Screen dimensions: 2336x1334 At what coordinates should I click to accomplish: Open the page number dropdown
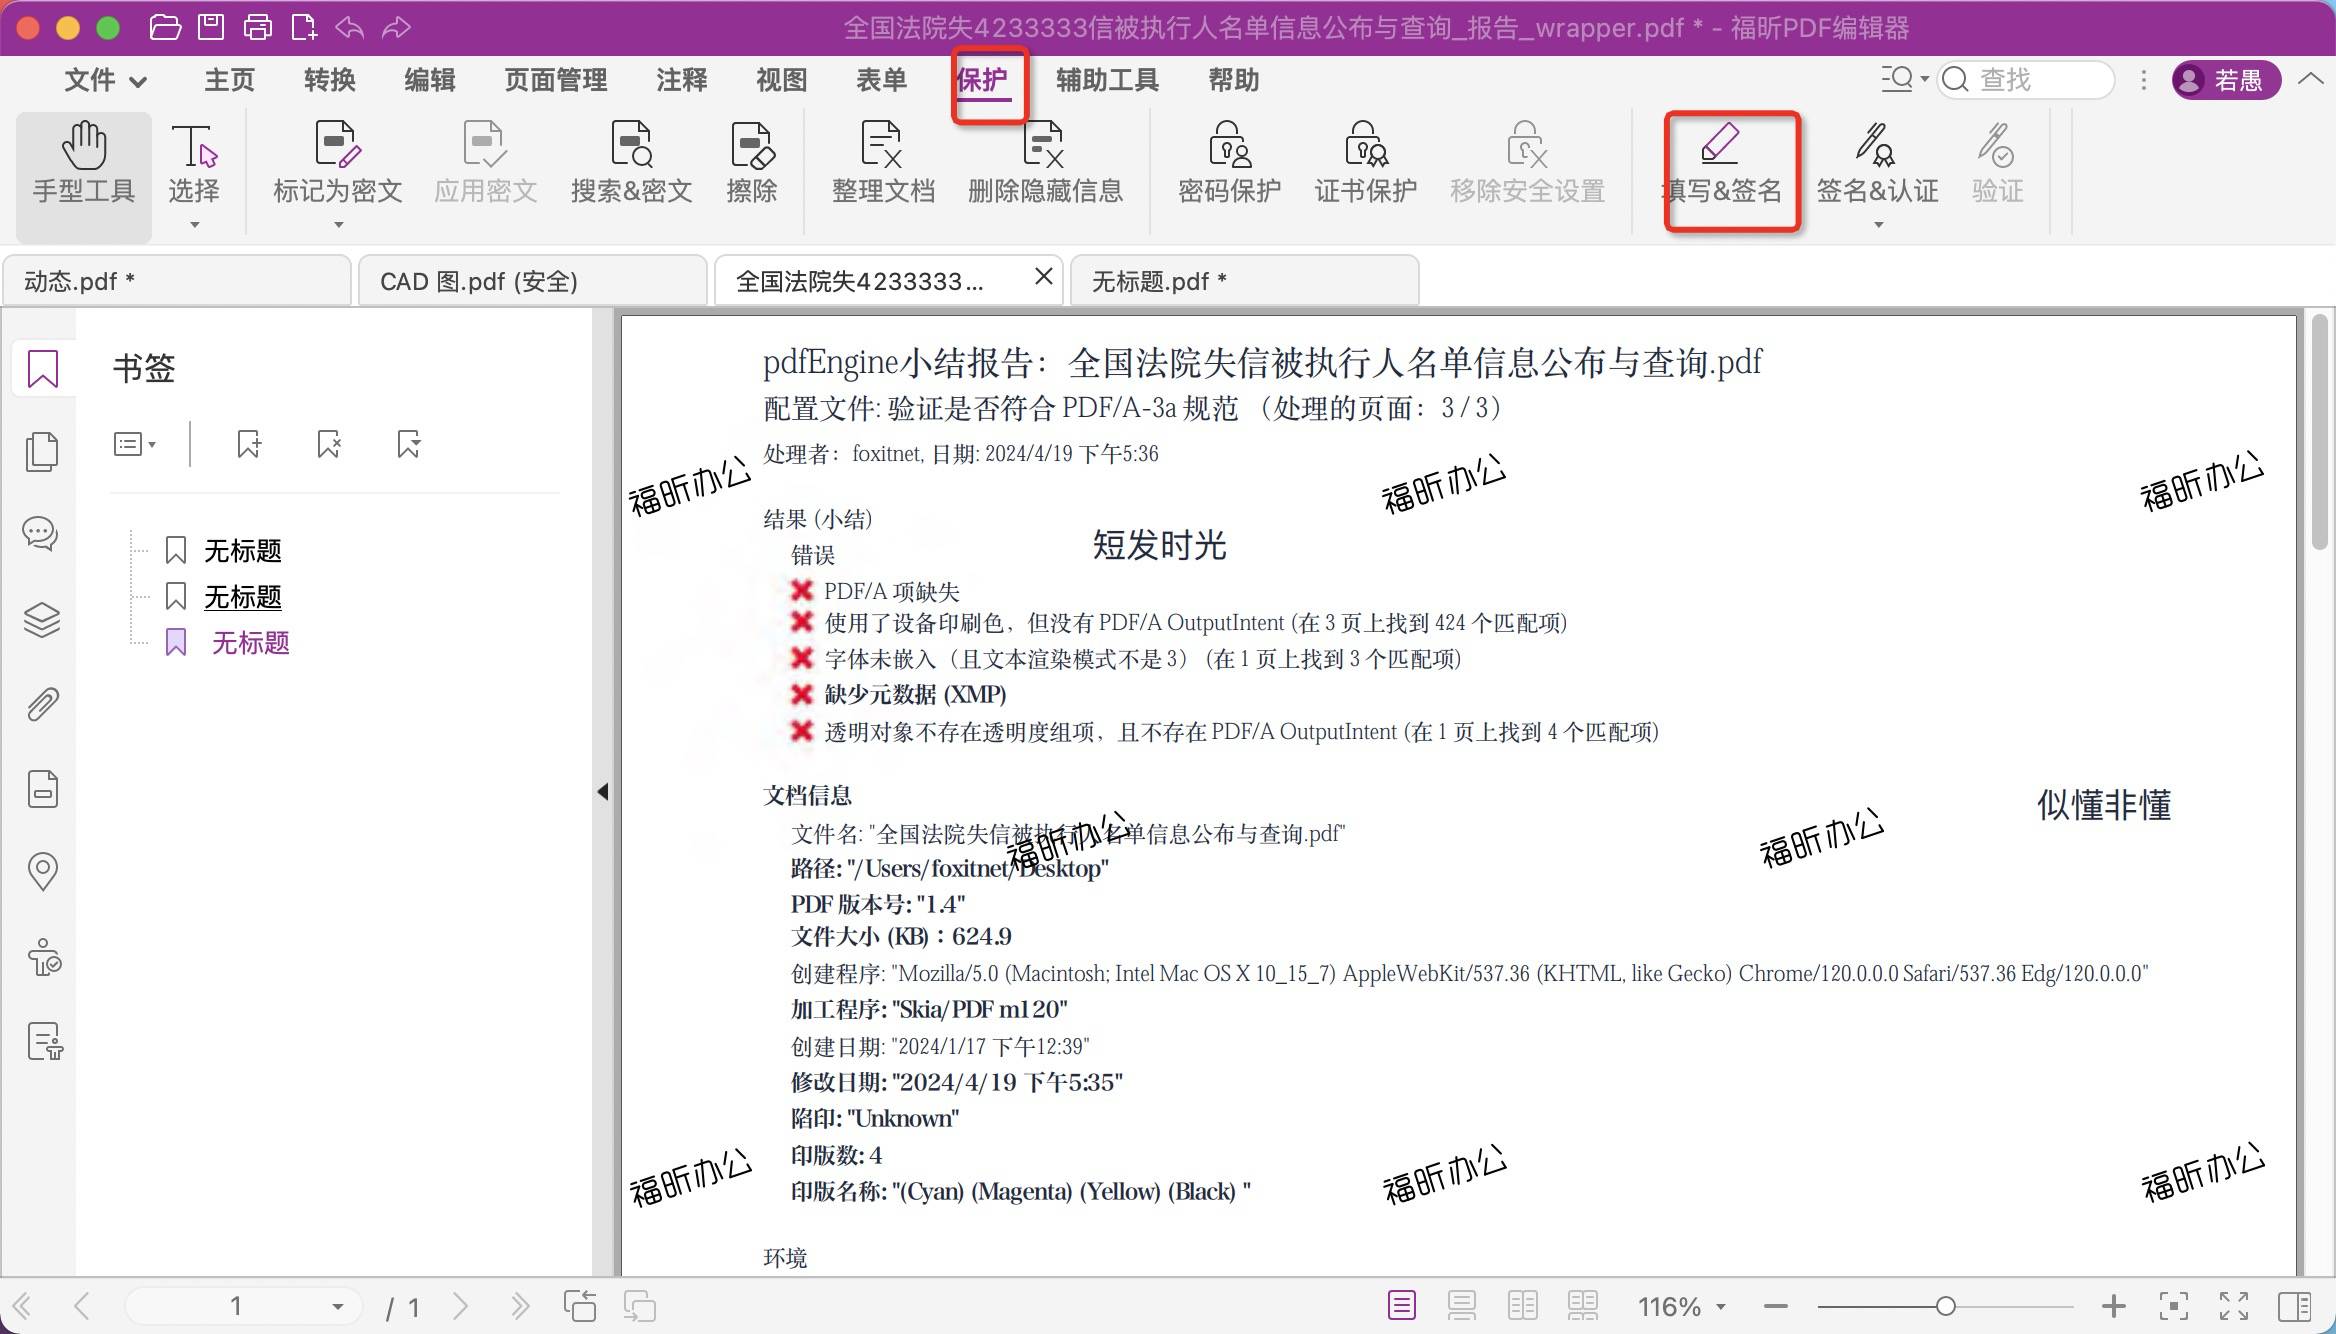[x=337, y=1306]
